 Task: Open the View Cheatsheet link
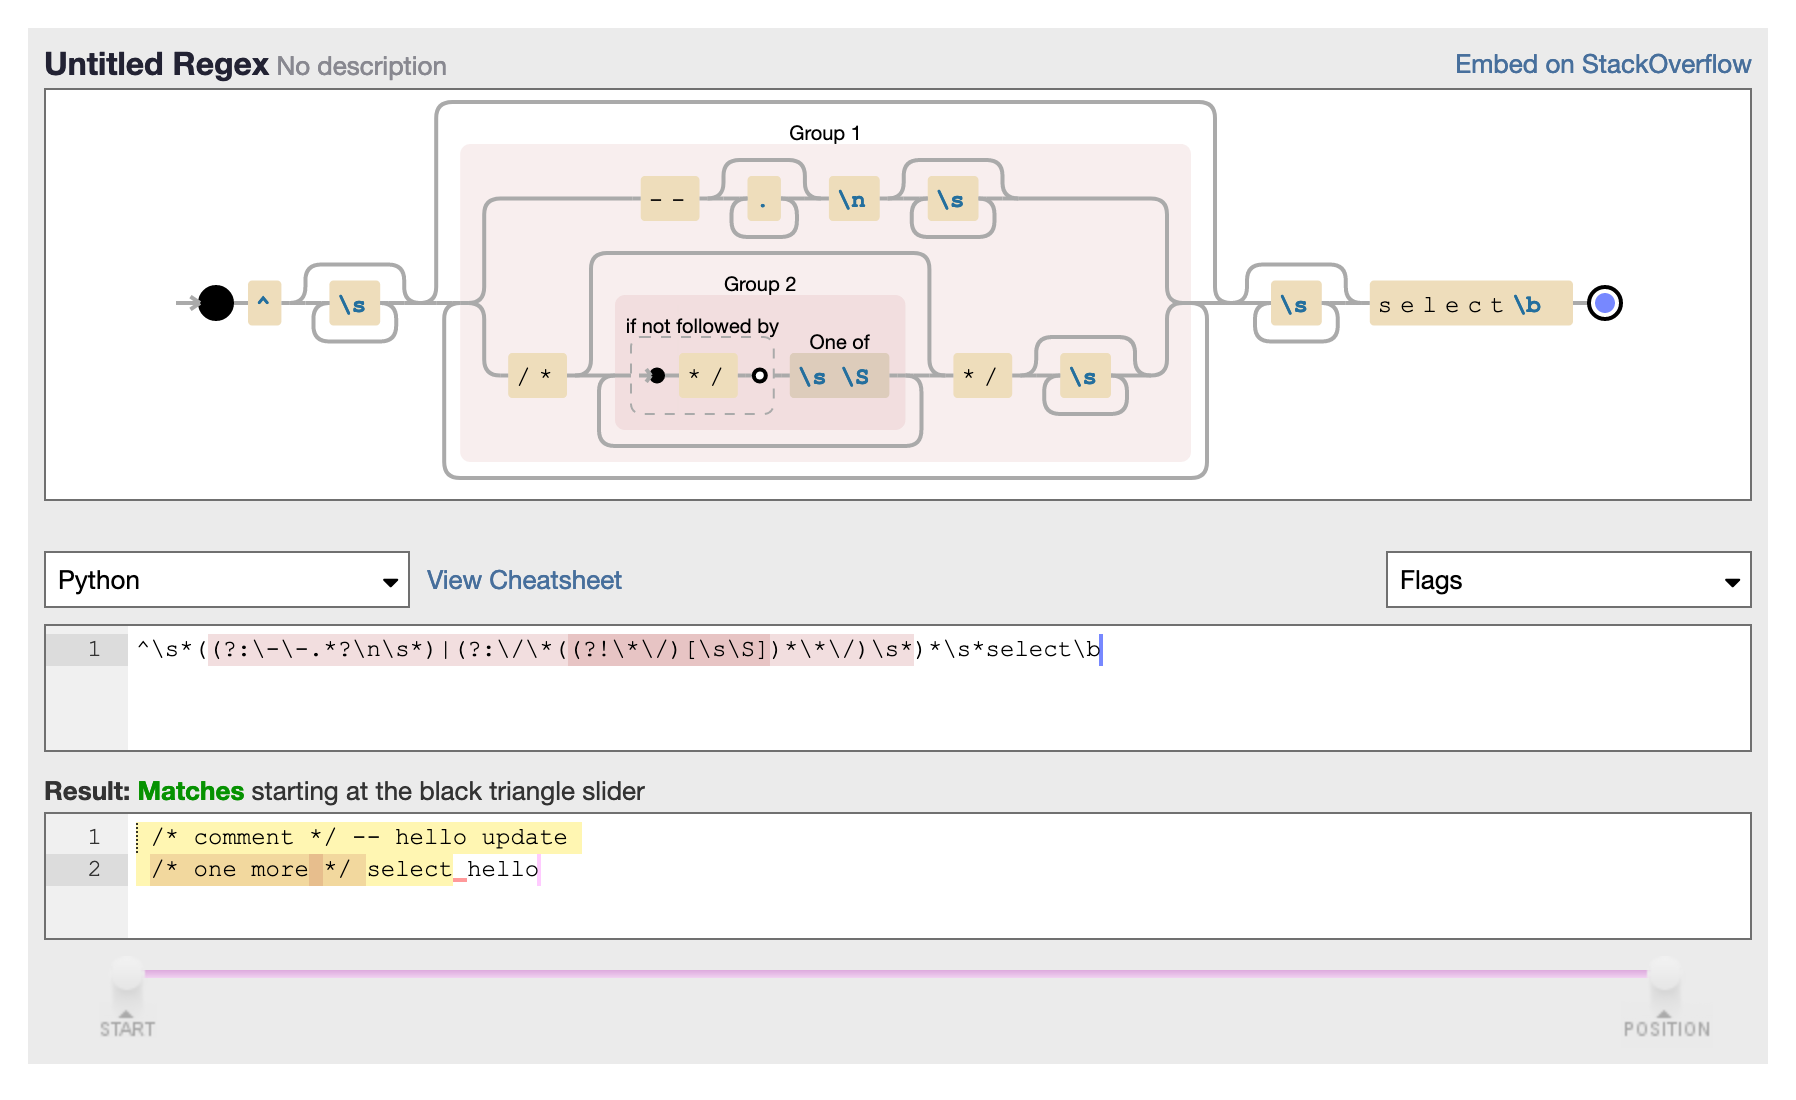tap(523, 580)
